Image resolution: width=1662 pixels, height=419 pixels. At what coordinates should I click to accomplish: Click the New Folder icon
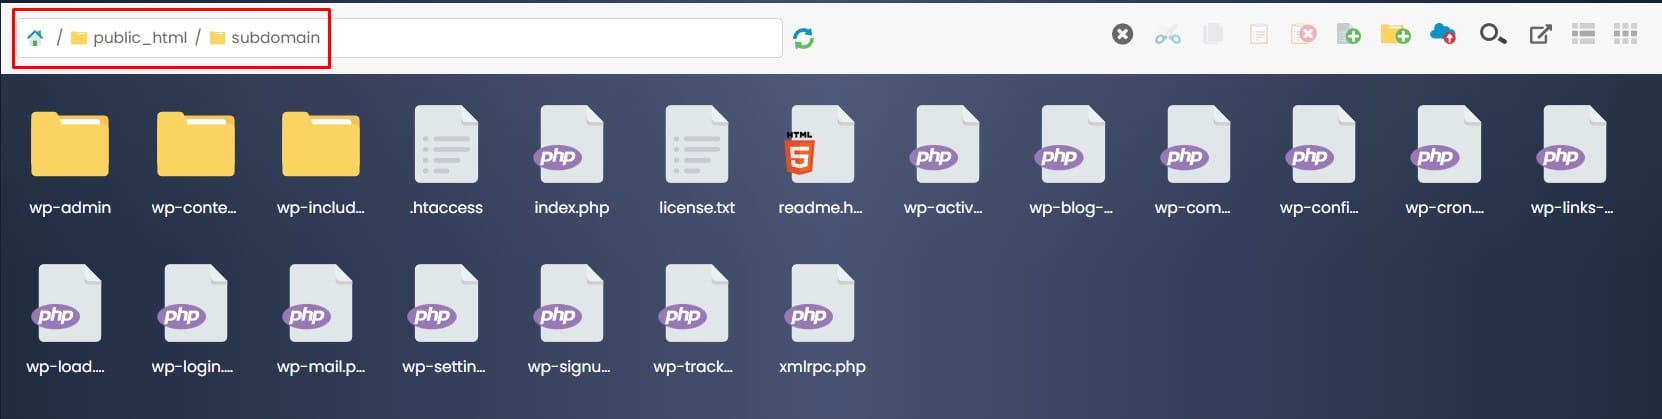click(1395, 35)
